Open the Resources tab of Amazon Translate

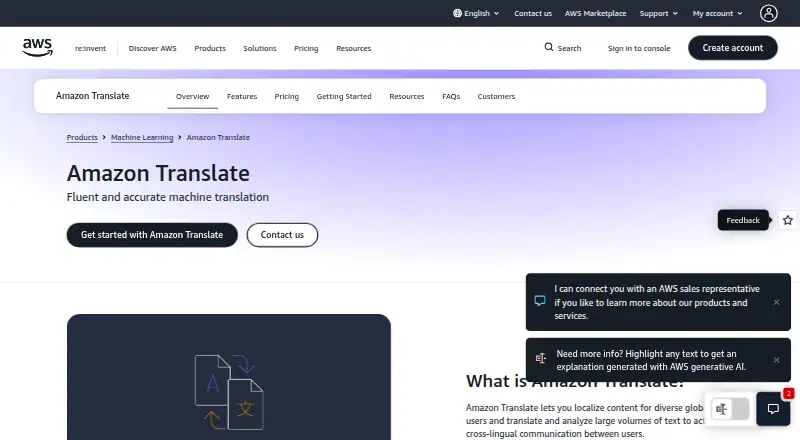[x=407, y=96]
